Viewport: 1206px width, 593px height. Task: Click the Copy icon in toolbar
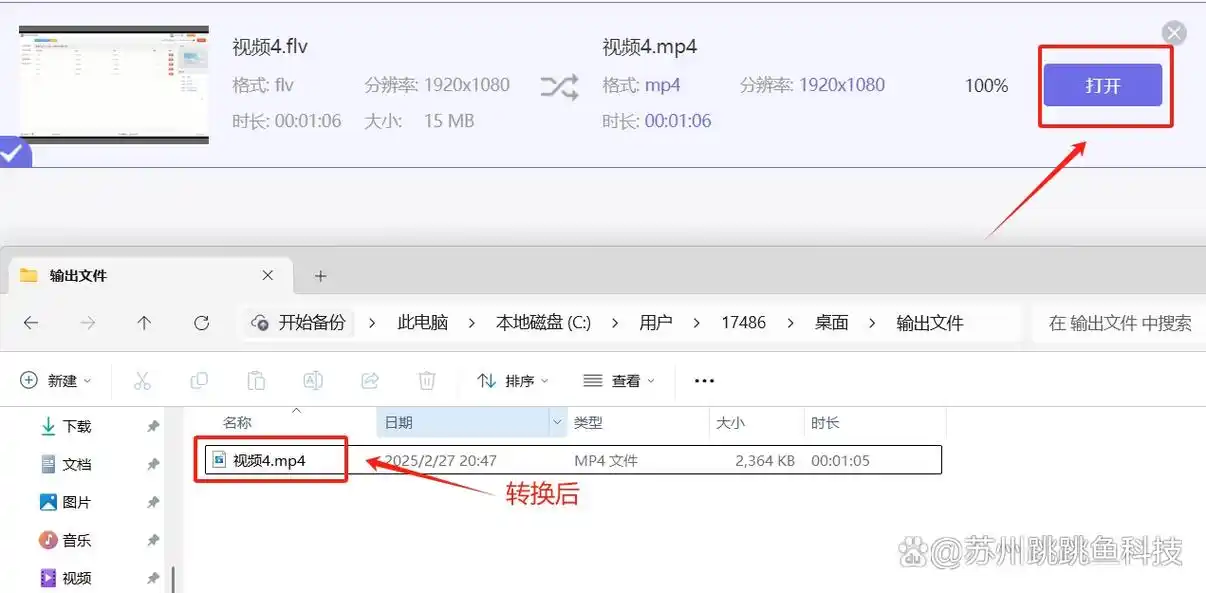pyautogui.click(x=199, y=380)
